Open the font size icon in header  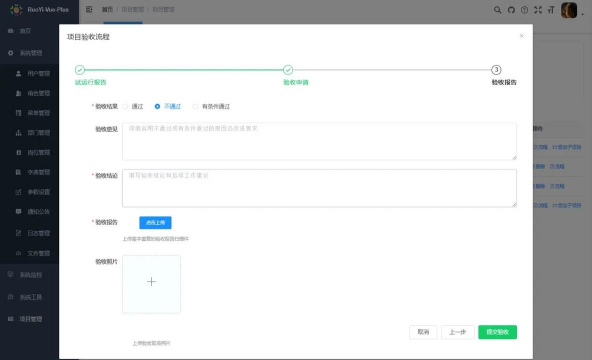pyautogui.click(x=551, y=10)
